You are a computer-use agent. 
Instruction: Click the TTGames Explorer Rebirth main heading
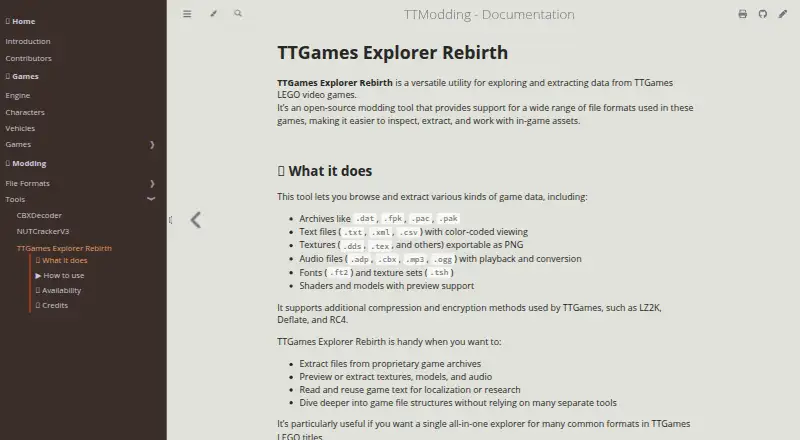(392, 53)
